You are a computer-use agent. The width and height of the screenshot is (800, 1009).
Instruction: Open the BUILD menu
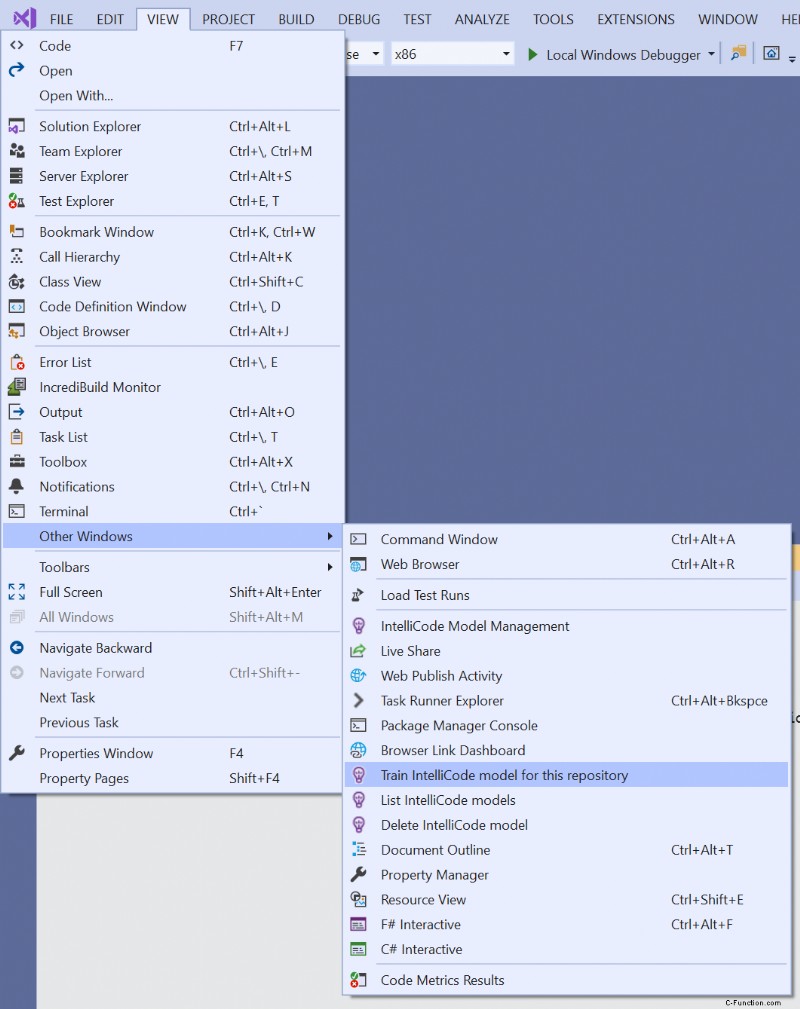(296, 19)
